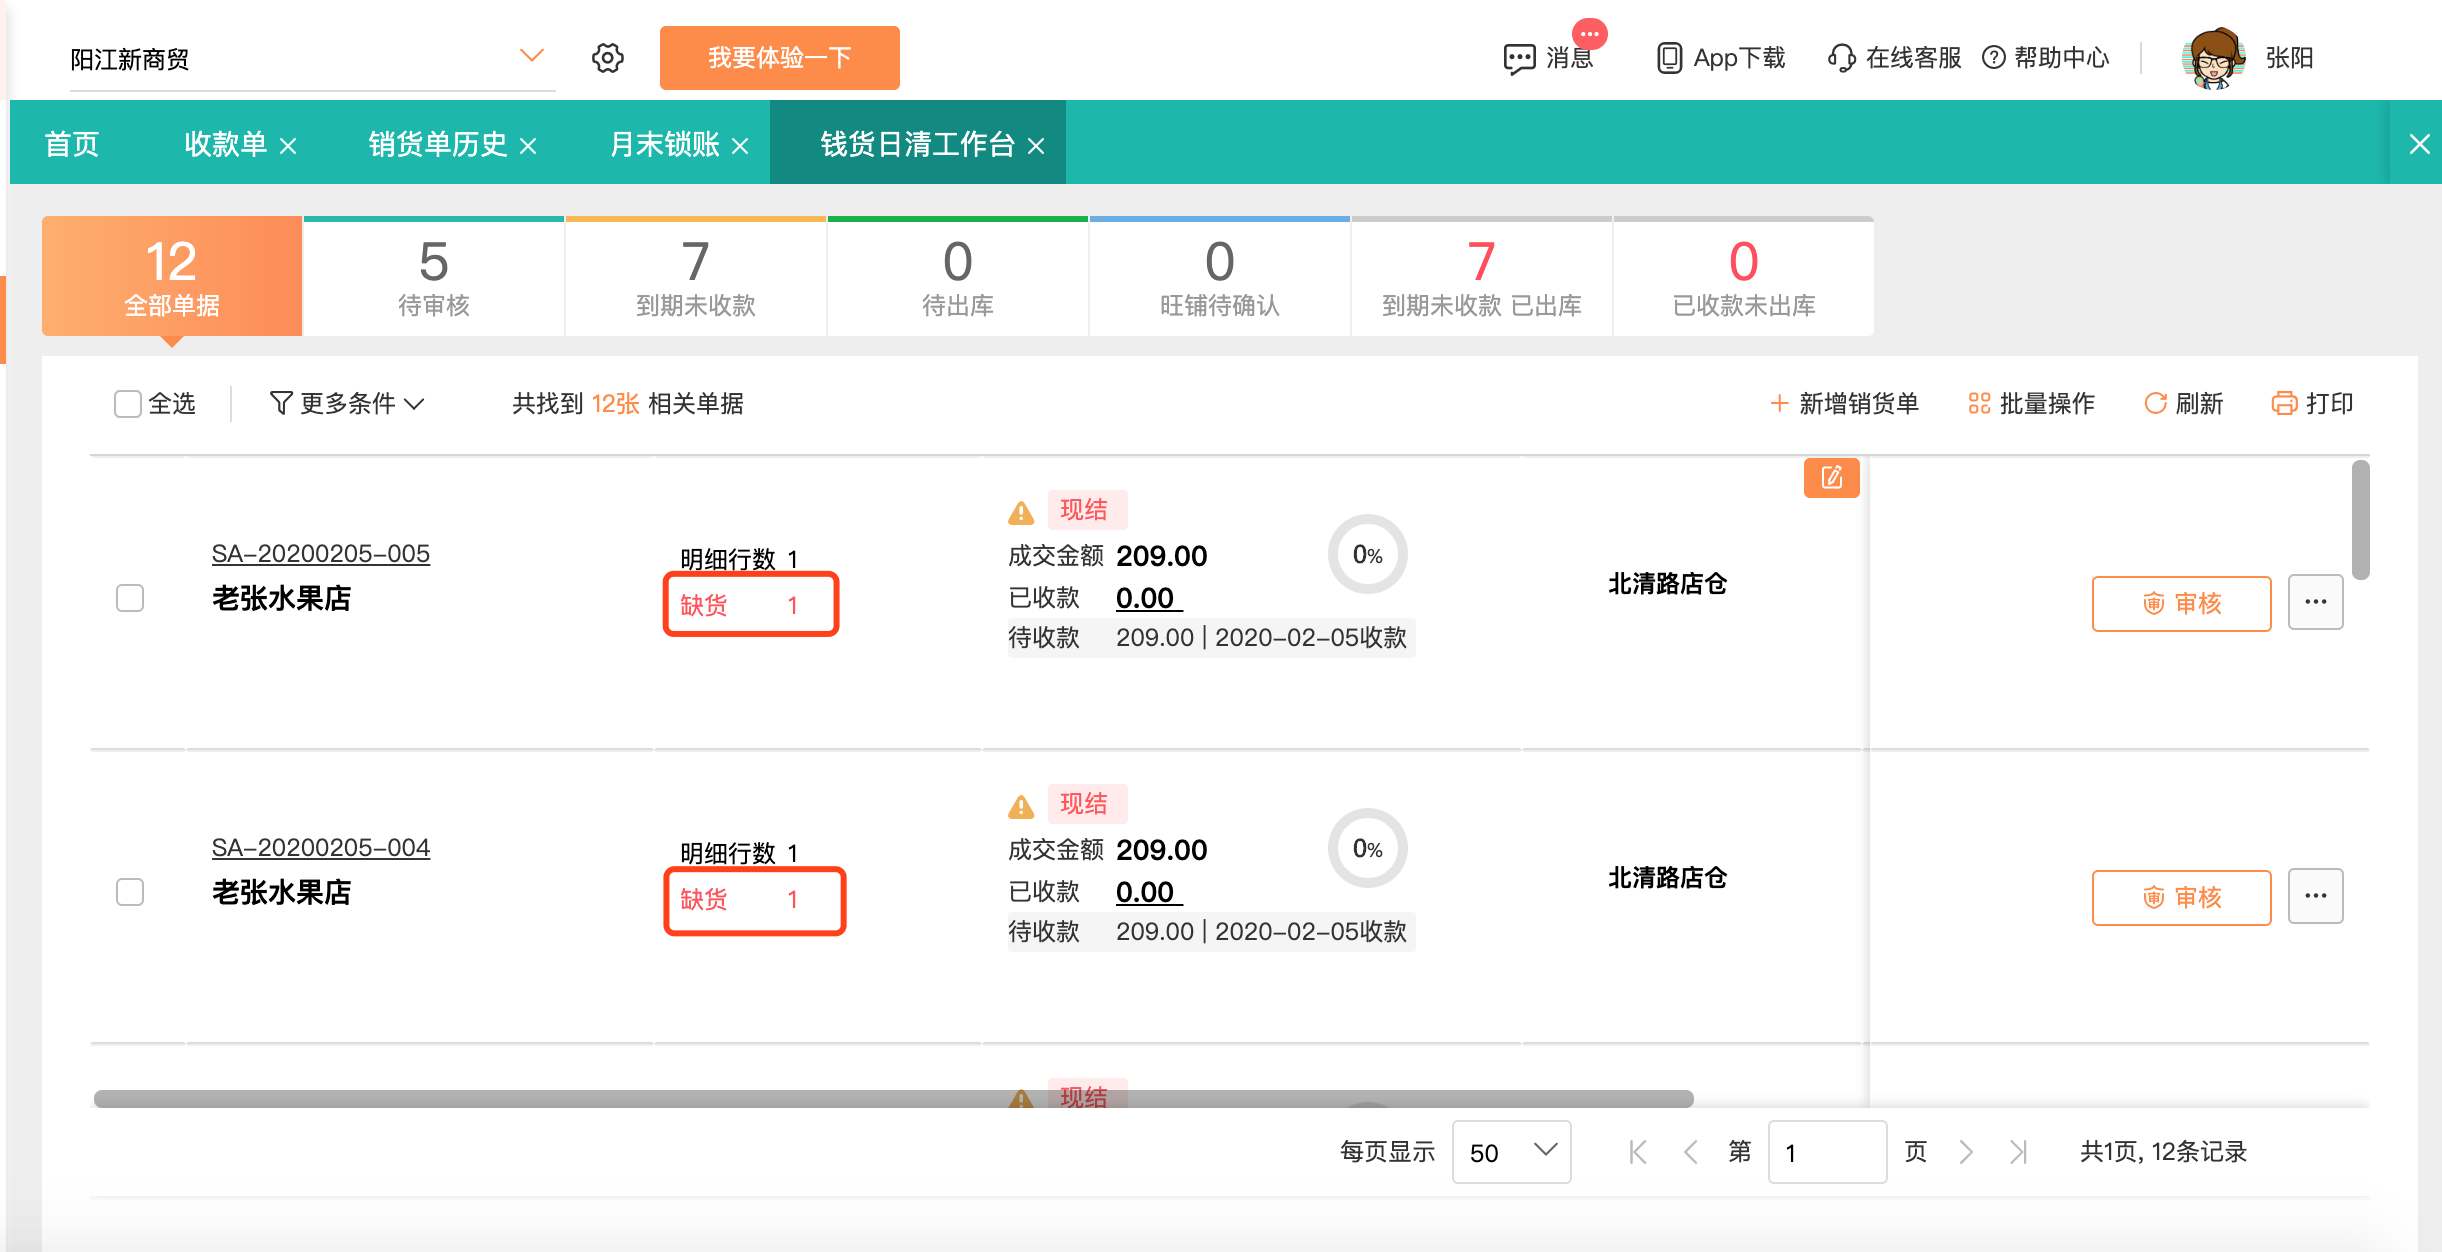Click 审核 button on SA-20200205-005
This screenshot has height=1252, width=2442.
click(2179, 602)
